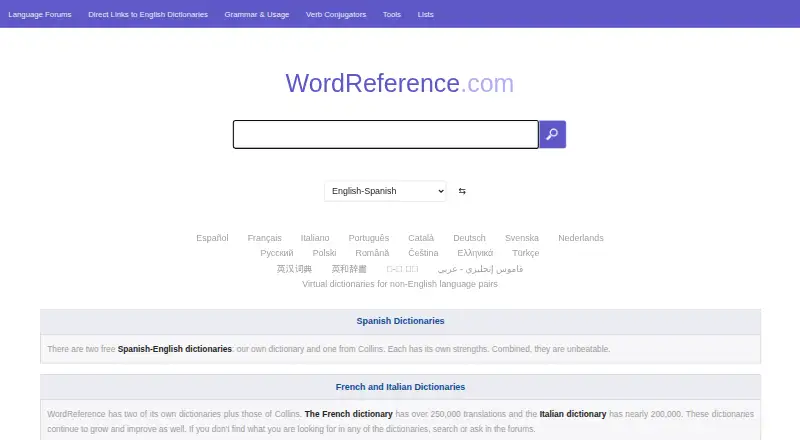
Task: Switch site language to Español
Action: [212, 238]
